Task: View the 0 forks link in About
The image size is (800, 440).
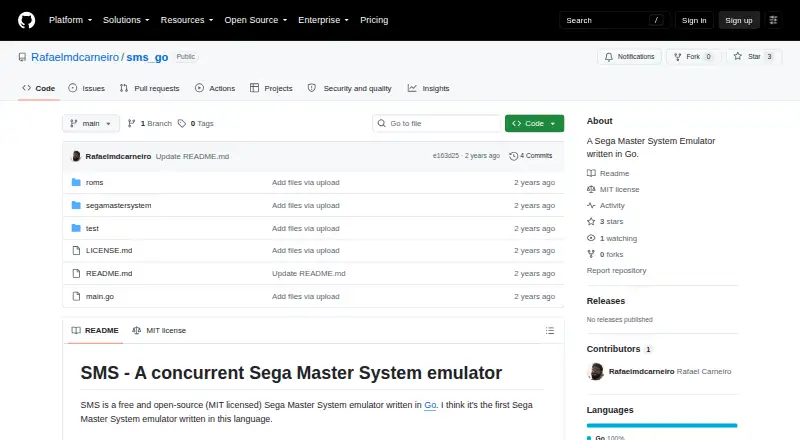Action: [605, 254]
